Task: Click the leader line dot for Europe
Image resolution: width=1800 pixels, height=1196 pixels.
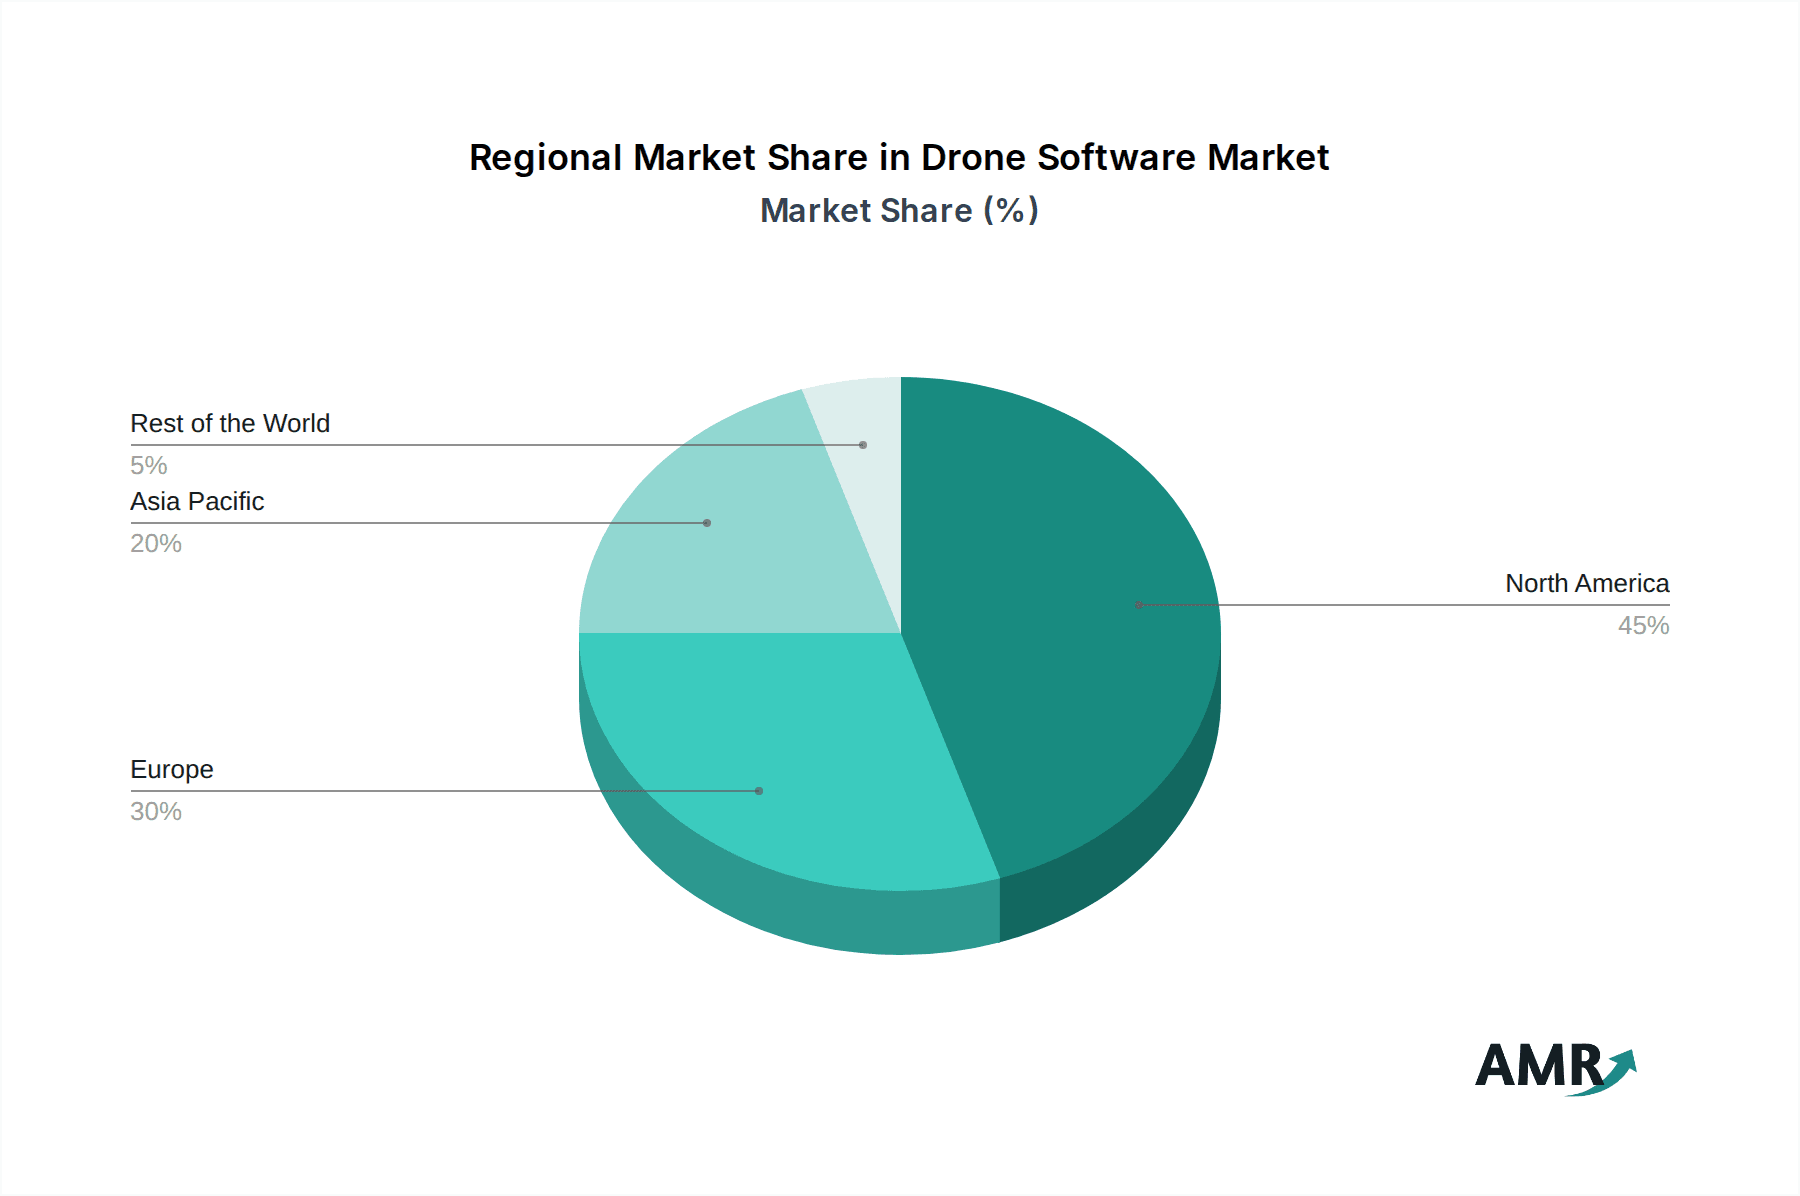Action: click(x=757, y=790)
